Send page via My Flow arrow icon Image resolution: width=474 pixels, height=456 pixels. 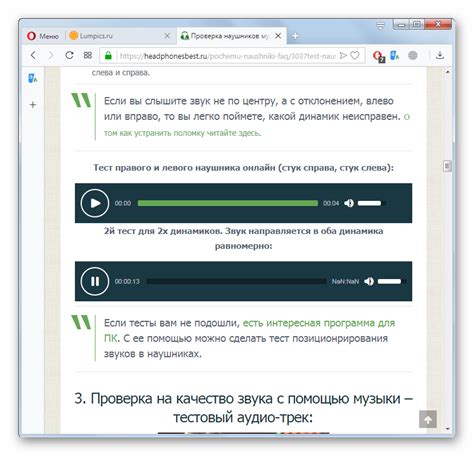pos(343,55)
